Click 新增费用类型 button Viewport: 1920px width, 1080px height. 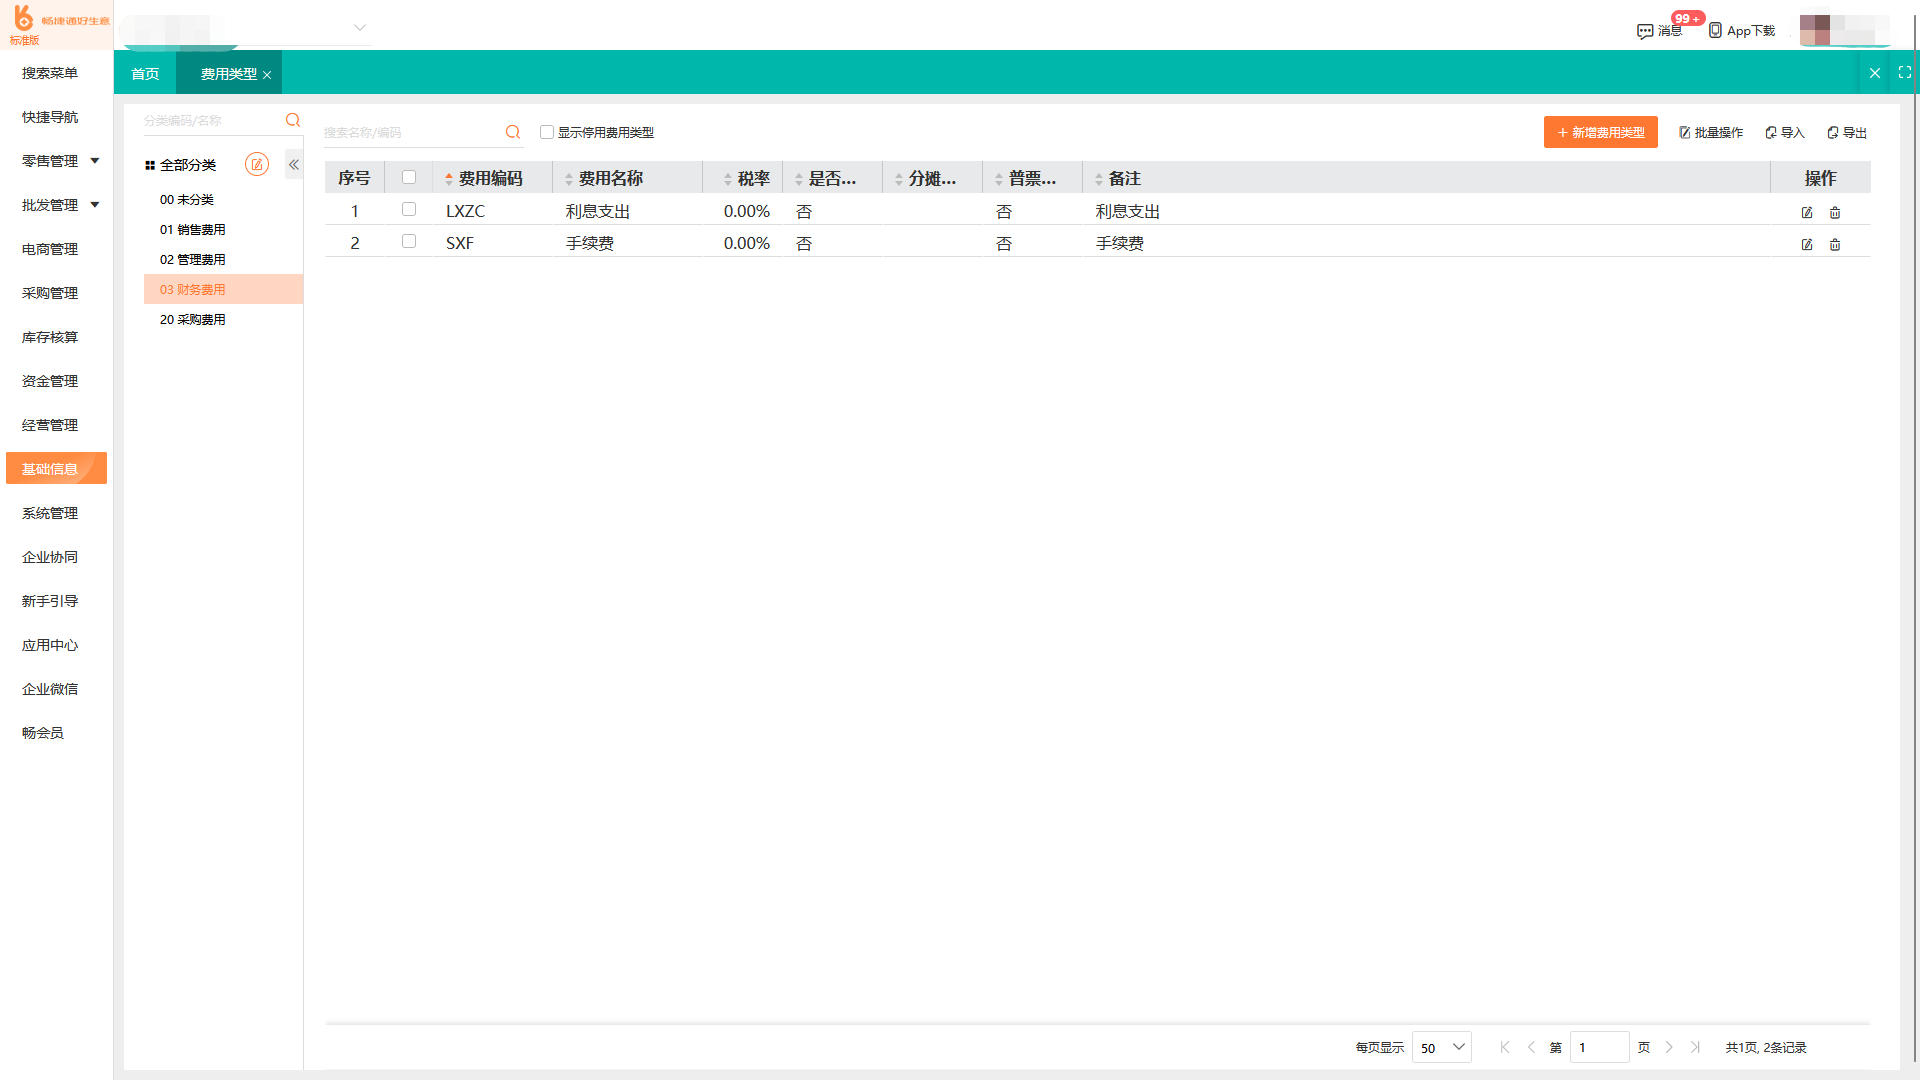point(1600,131)
